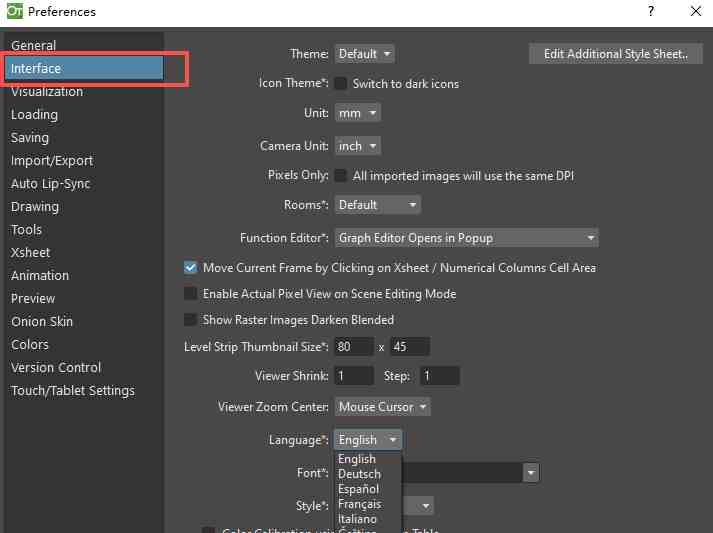
Task: Uncheck Move Current Frame by Clicking on Xsheet
Action: click(191, 268)
